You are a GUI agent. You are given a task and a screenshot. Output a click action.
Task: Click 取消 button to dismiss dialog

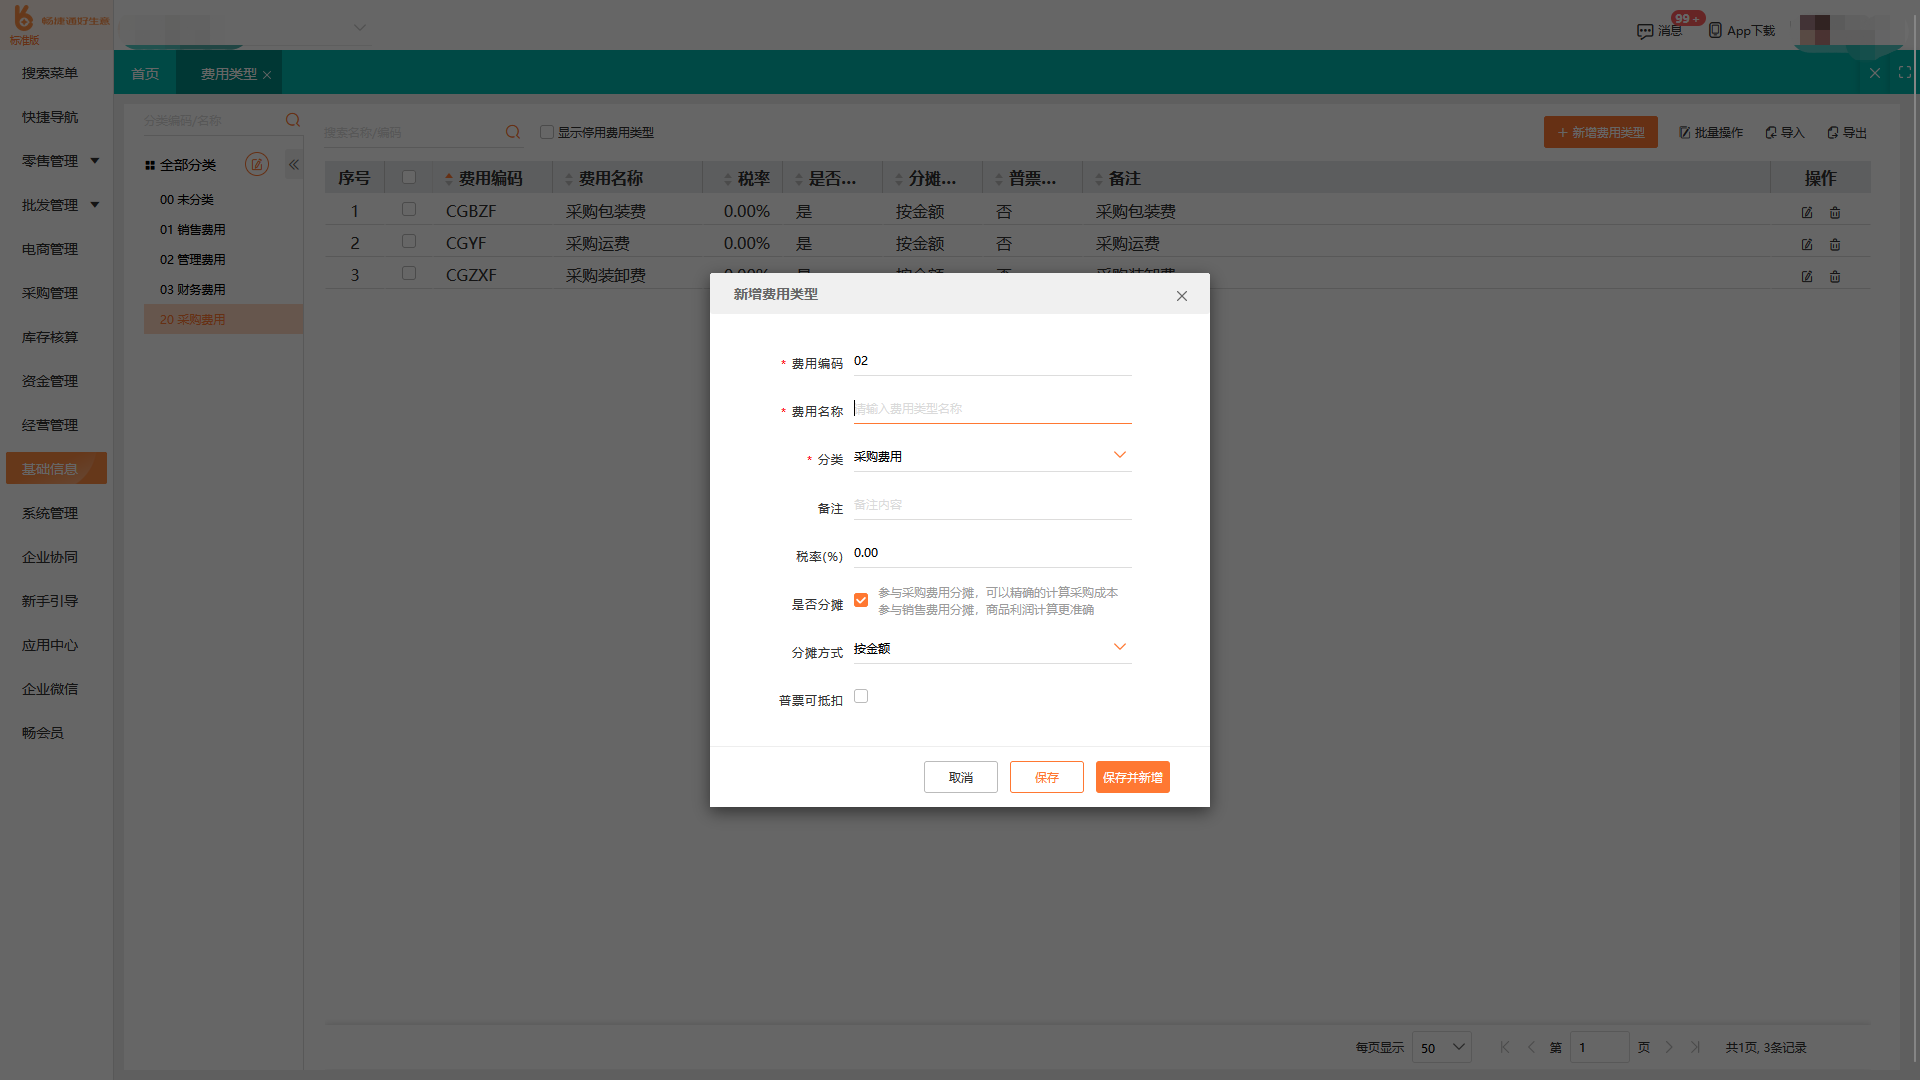pyautogui.click(x=960, y=777)
